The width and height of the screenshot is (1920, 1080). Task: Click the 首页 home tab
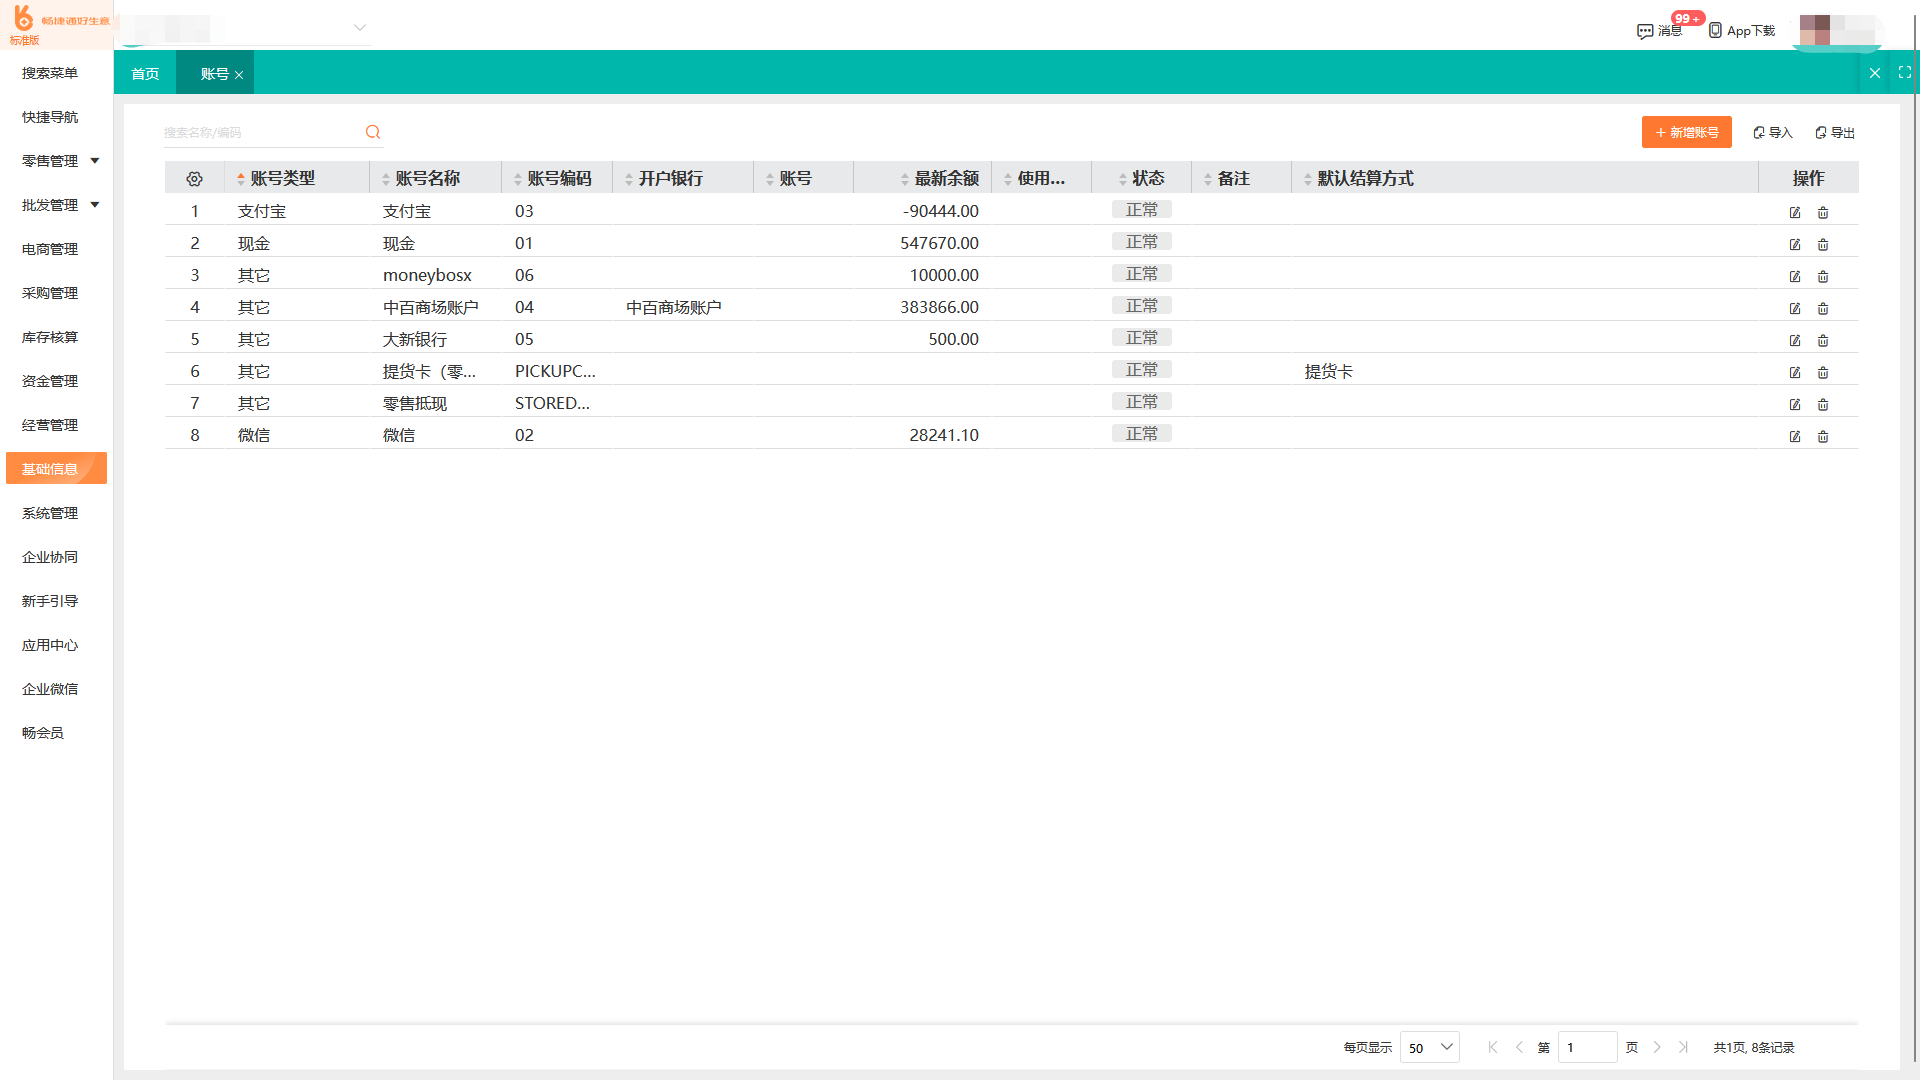tap(145, 73)
